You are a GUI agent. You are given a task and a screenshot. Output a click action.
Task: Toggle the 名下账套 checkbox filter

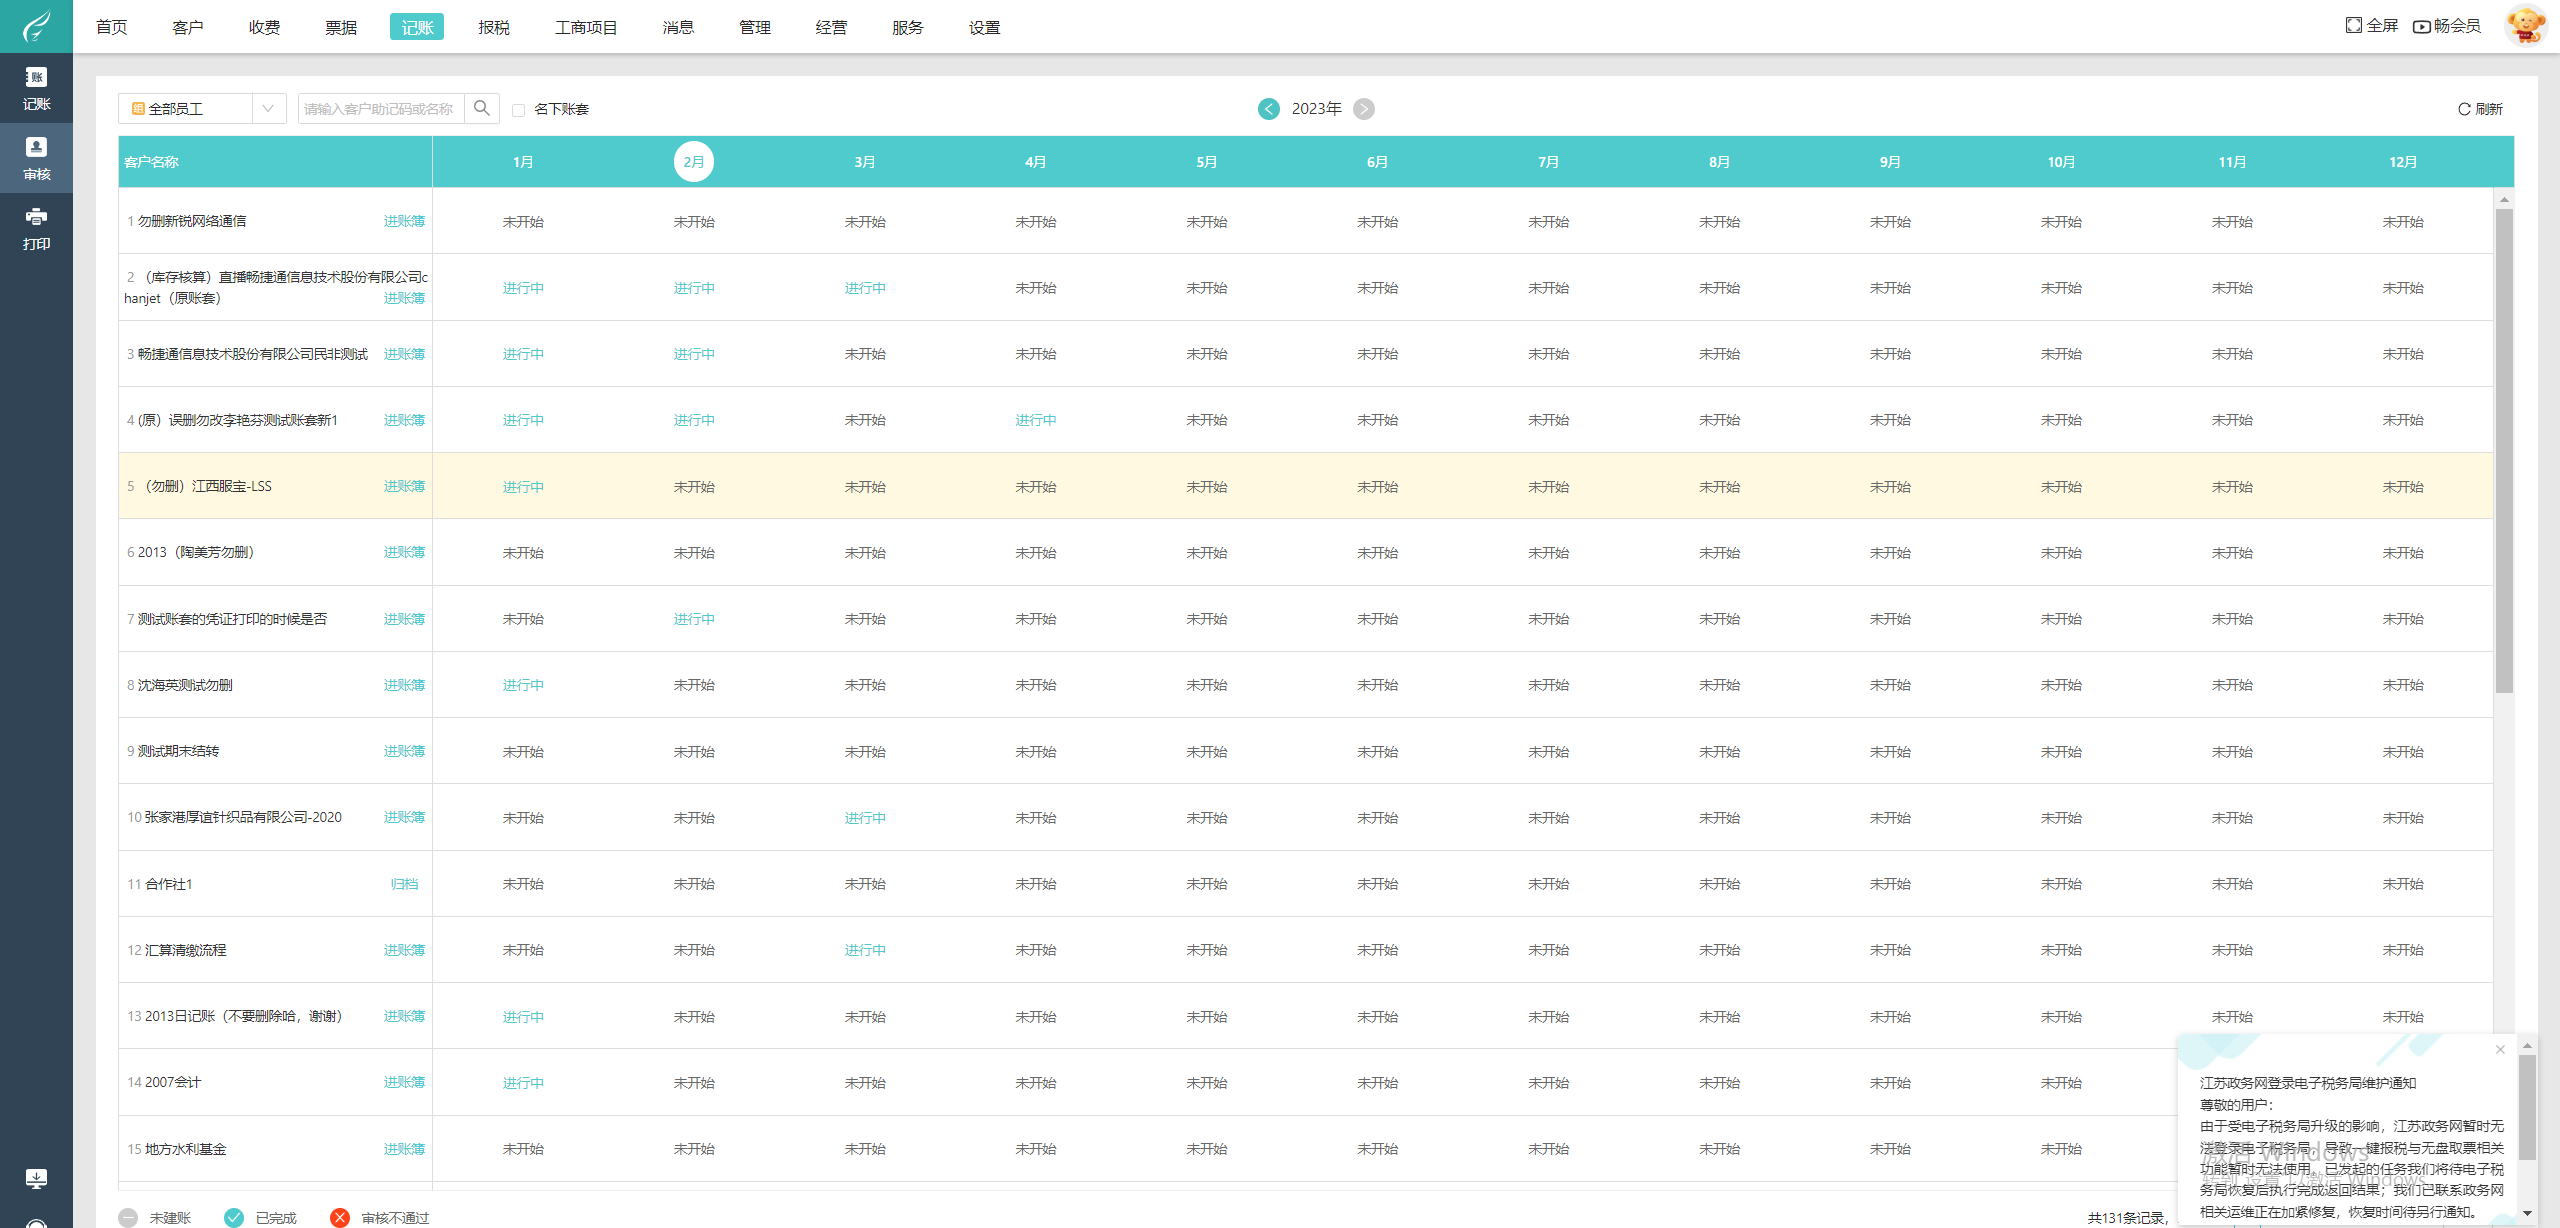point(519,109)
